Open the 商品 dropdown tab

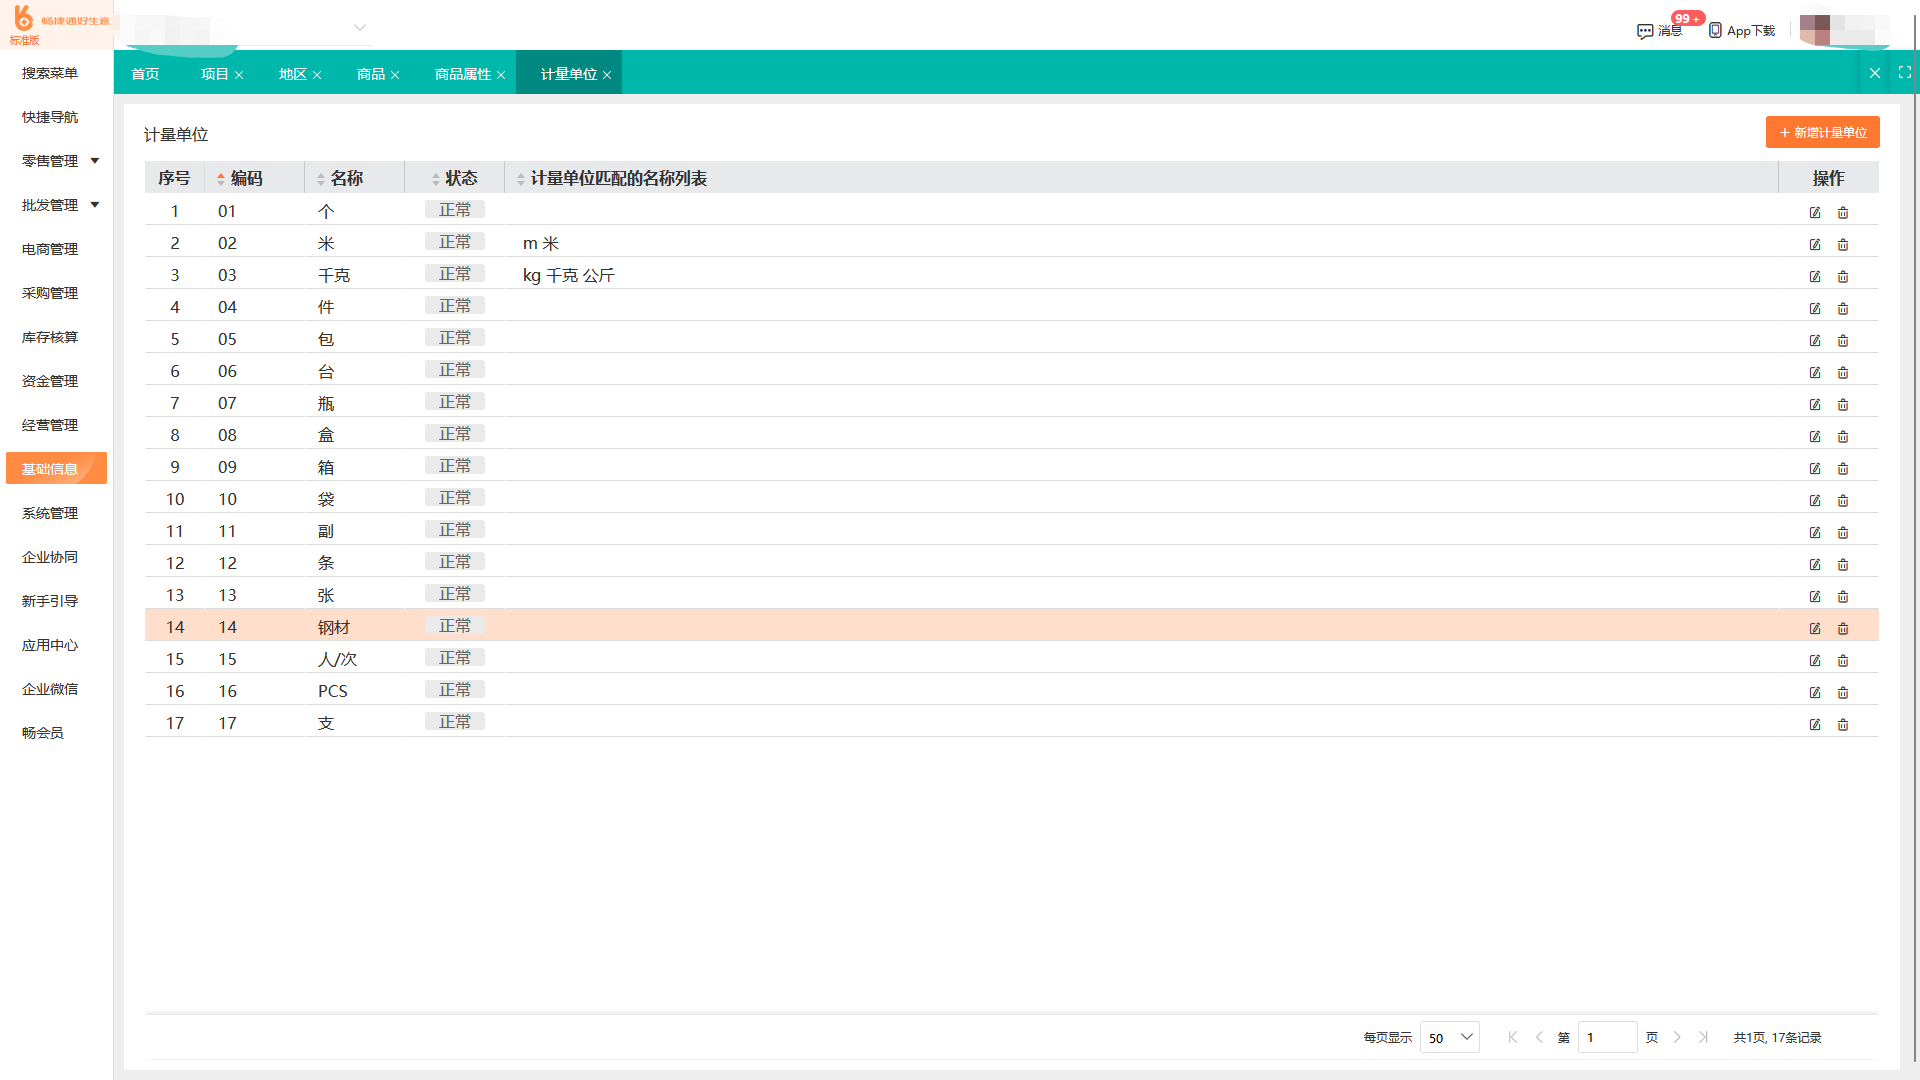[x=373, y=74]
